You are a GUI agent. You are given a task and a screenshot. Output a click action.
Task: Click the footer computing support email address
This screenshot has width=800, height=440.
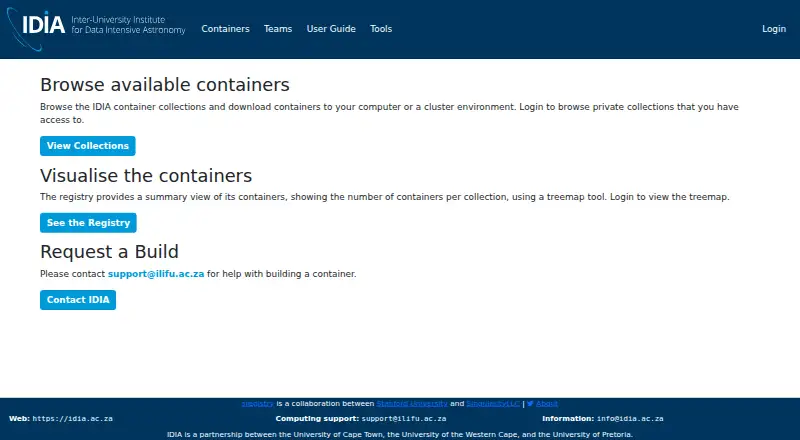404,419
